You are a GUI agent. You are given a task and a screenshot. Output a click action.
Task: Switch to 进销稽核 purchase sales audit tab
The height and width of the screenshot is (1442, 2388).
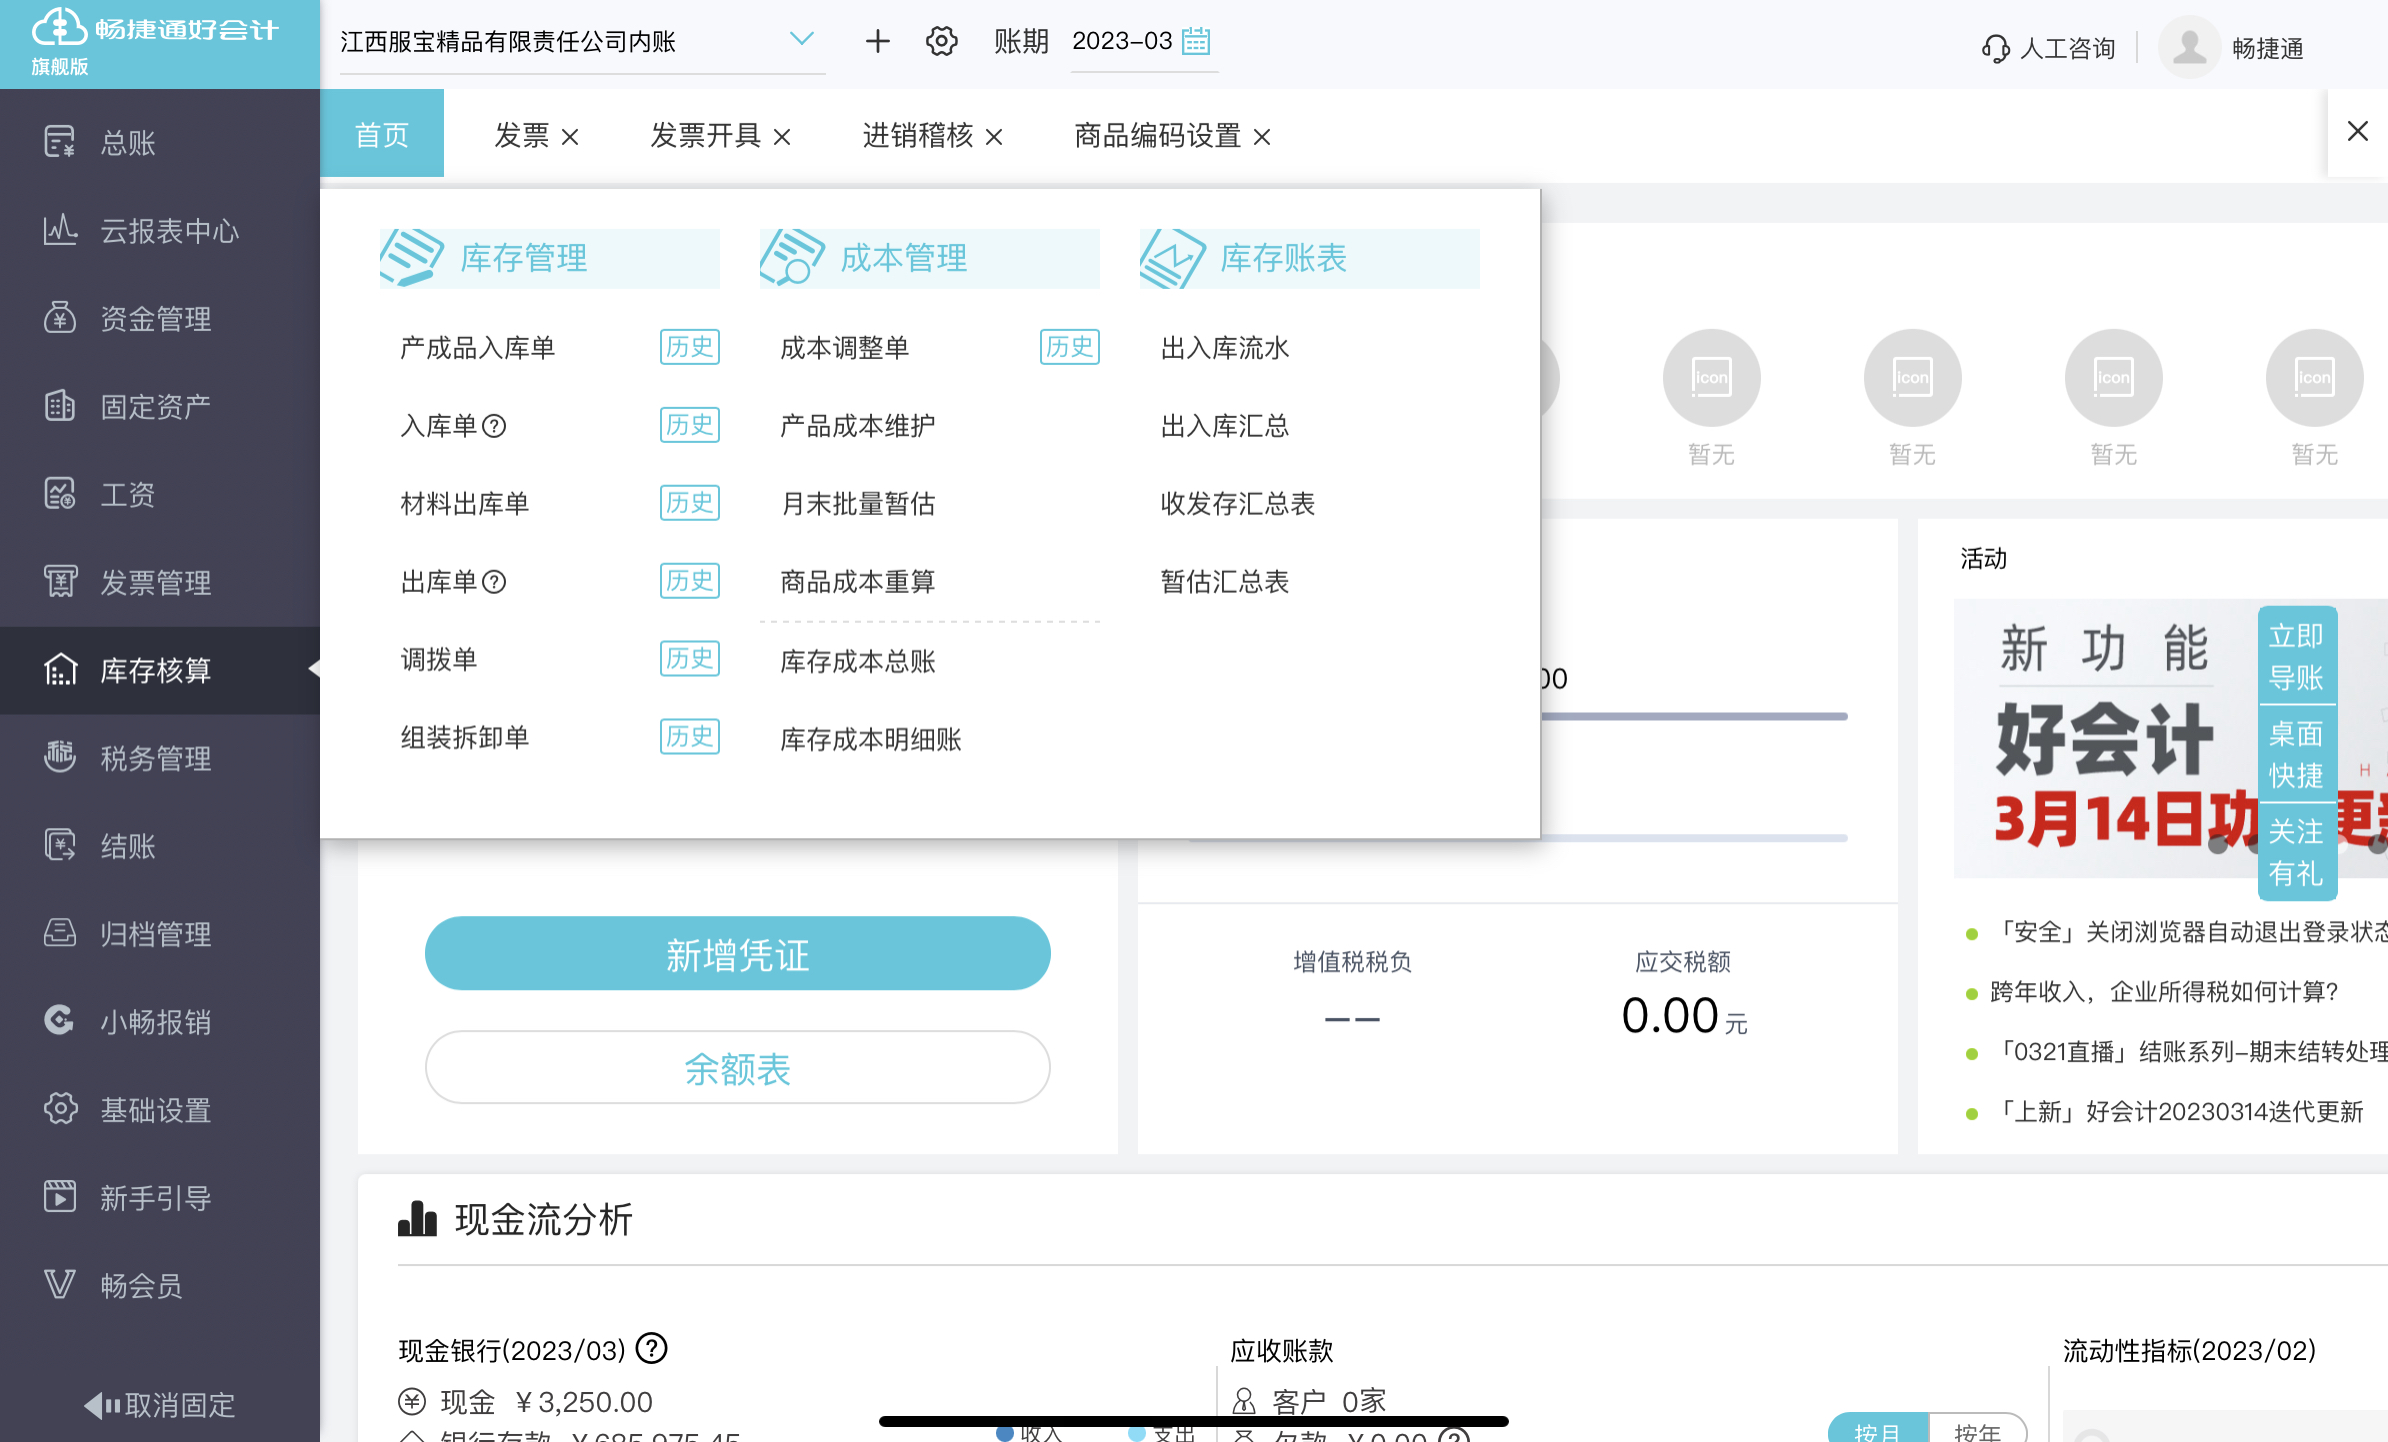tap(918, 137)
